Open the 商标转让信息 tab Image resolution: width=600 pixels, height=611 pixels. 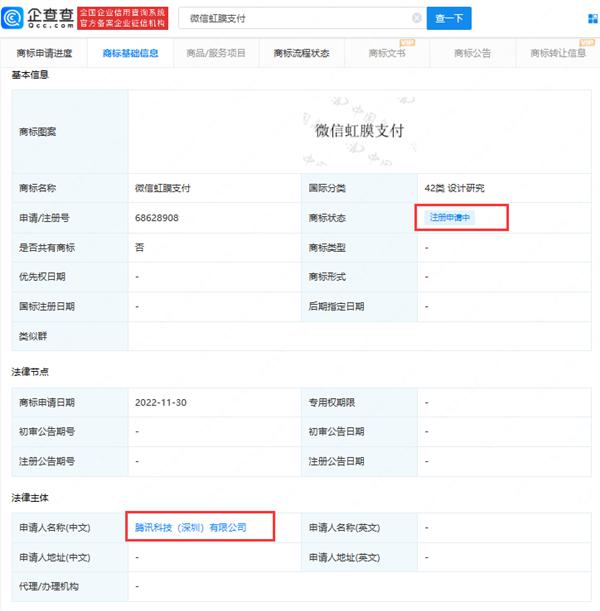[556, 53]
